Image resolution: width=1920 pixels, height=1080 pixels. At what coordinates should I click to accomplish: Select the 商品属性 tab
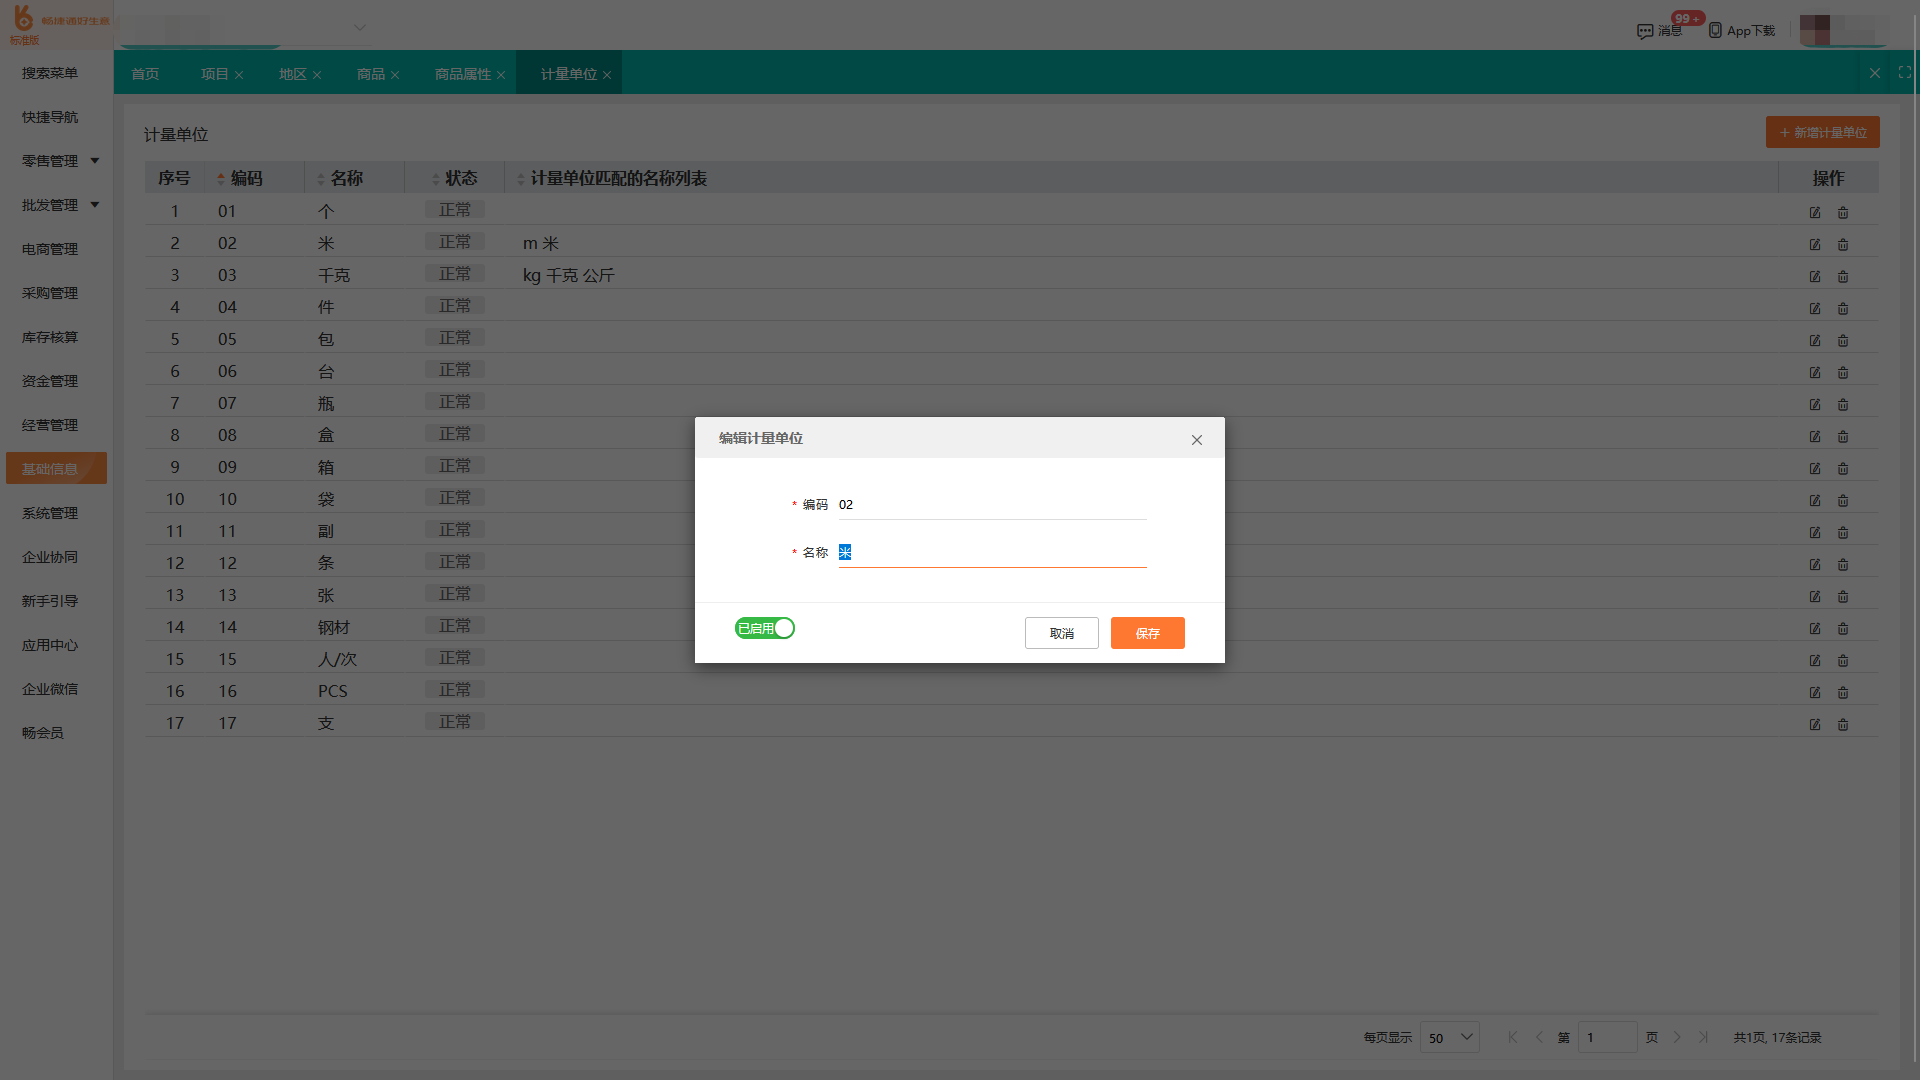[463, 73]
